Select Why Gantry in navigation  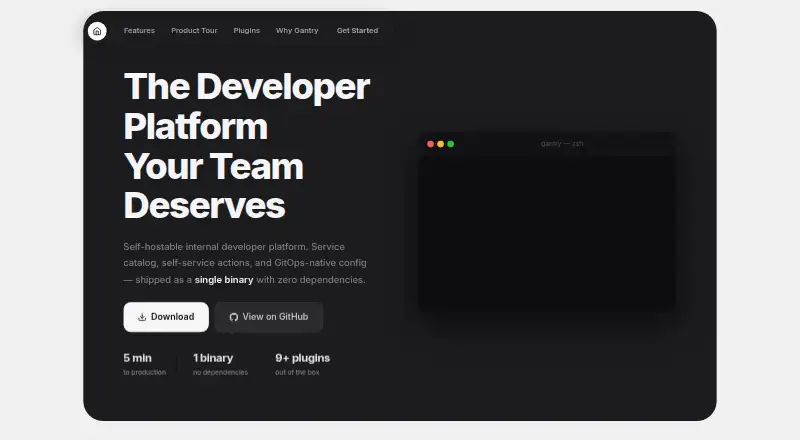coord(297,31)
